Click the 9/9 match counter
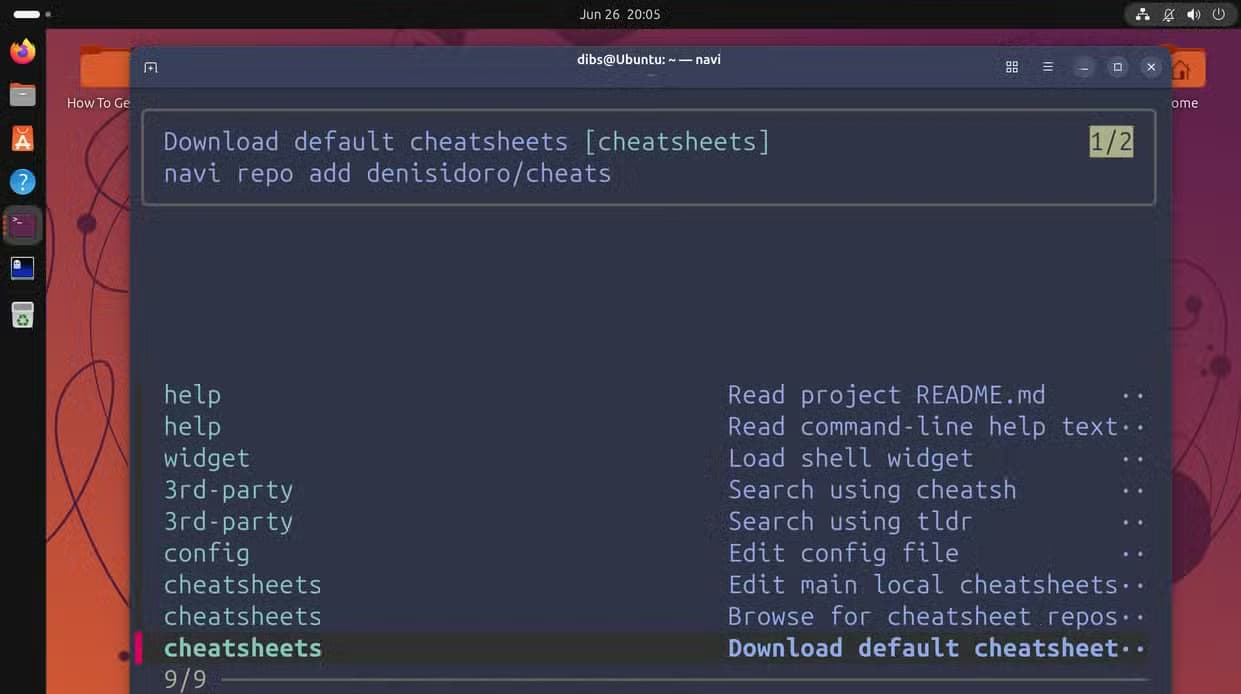This screenshot has height=694, width=1241. pos(185,680)
